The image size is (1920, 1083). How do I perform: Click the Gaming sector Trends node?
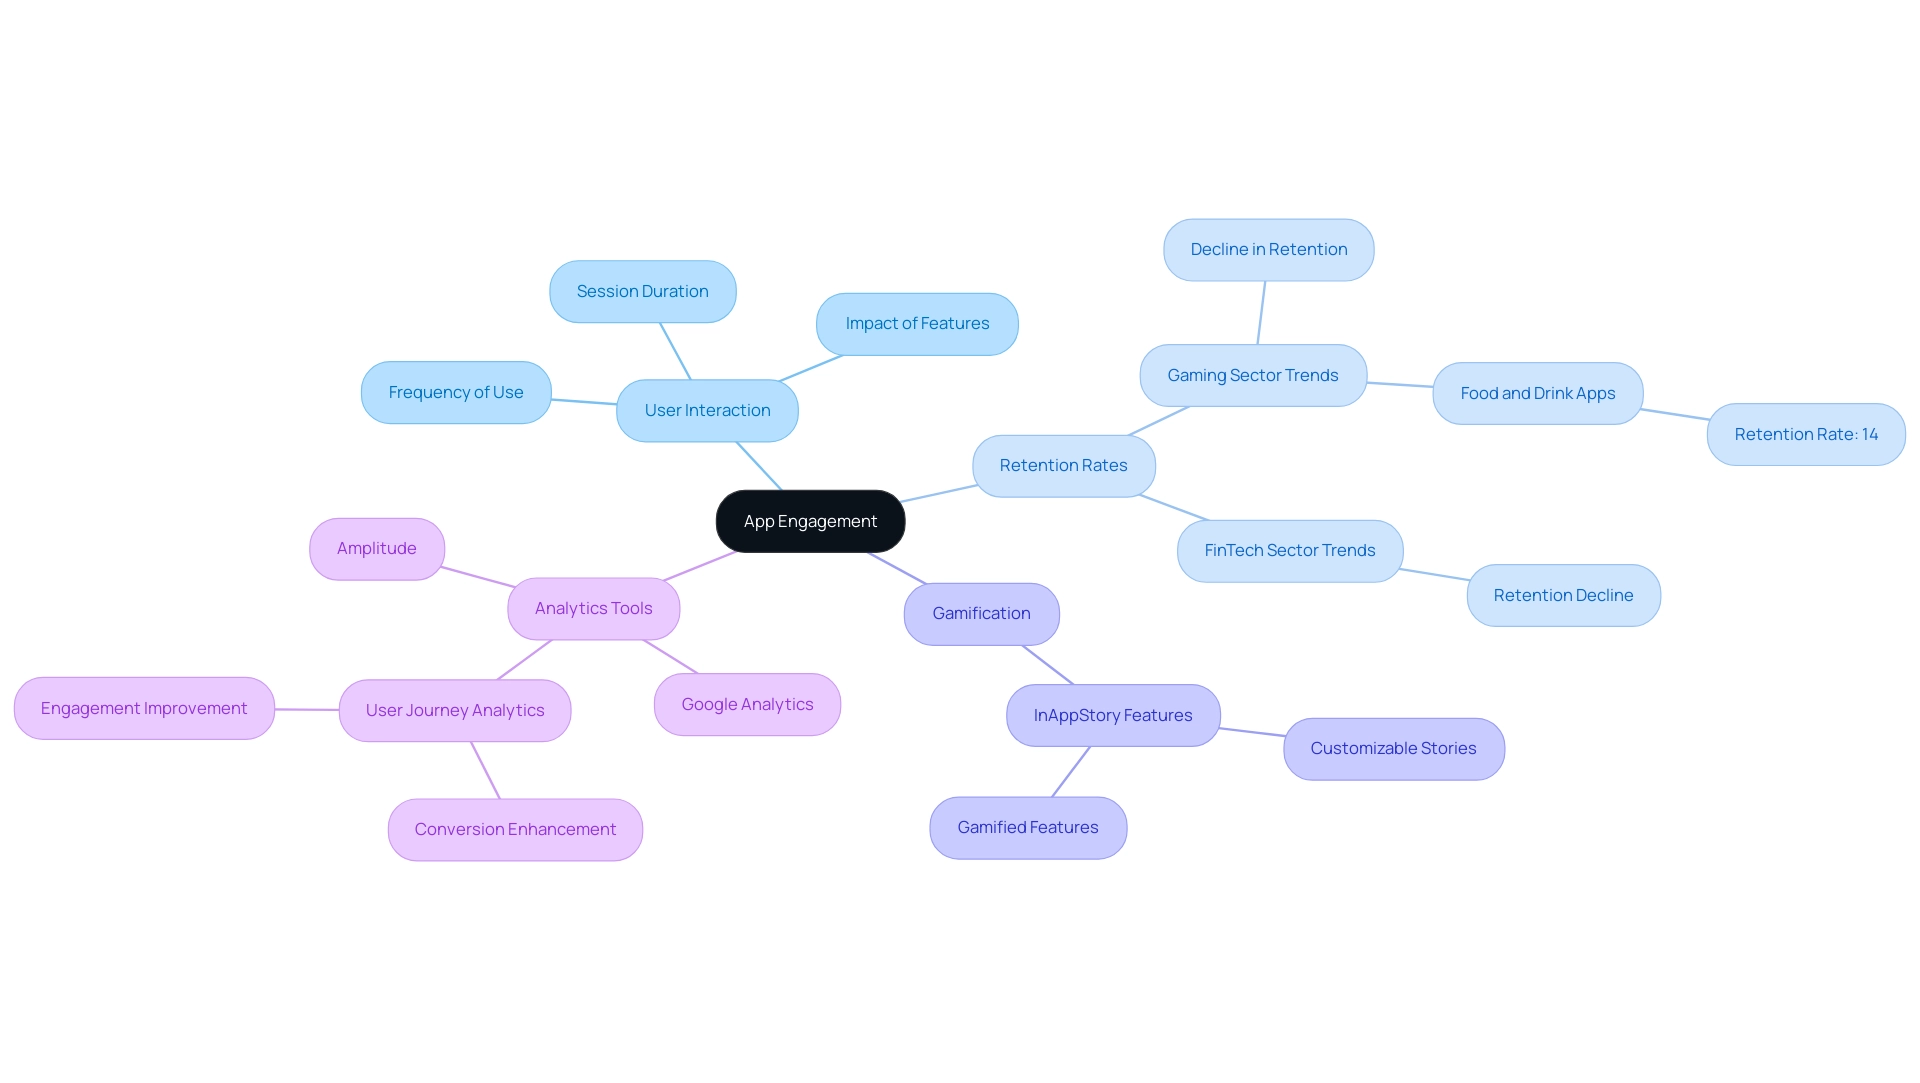[1253, 375]
